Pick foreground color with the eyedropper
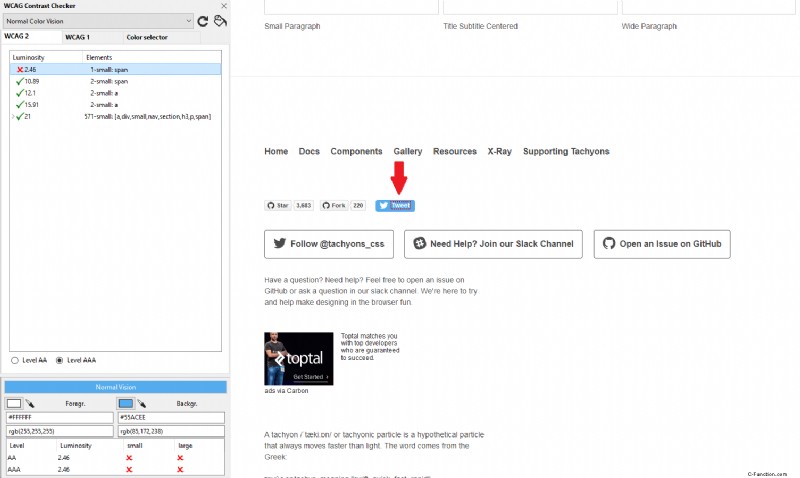The image size is (800, 478). (x=29, y=402)
